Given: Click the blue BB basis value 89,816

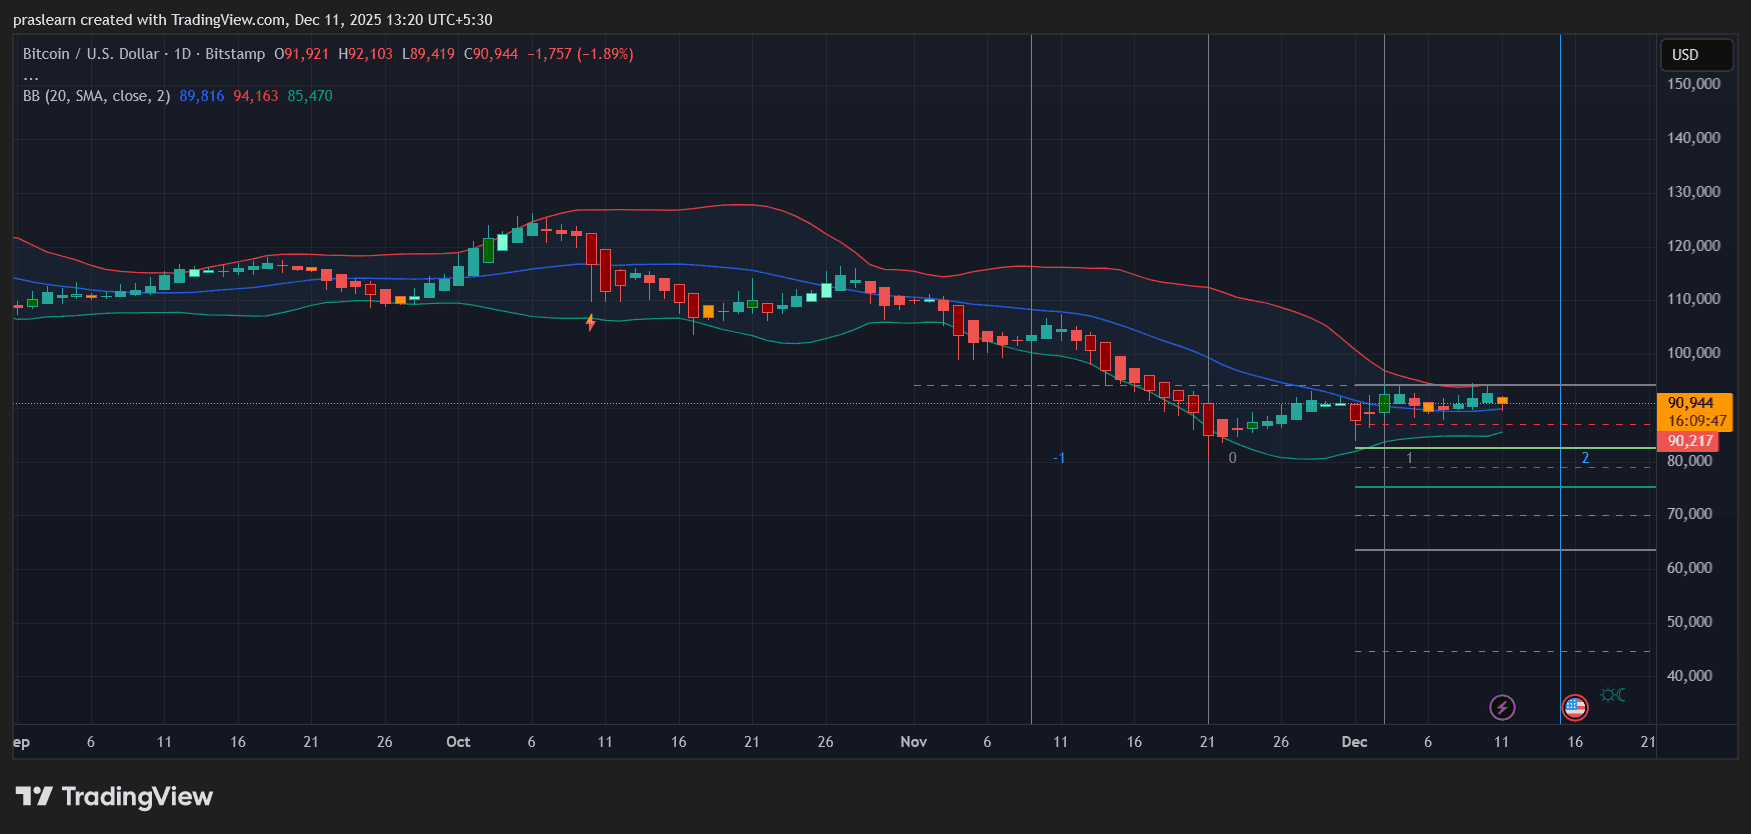Looking at the screenshot, I should (x=202, y=96).
